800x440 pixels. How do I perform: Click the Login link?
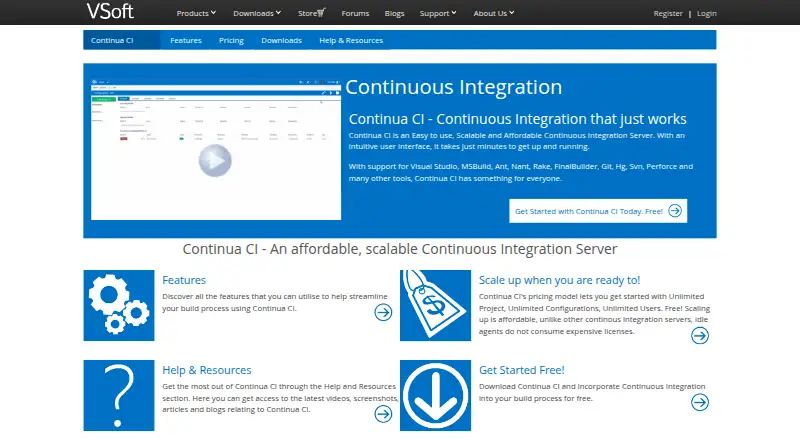(706, 13)
